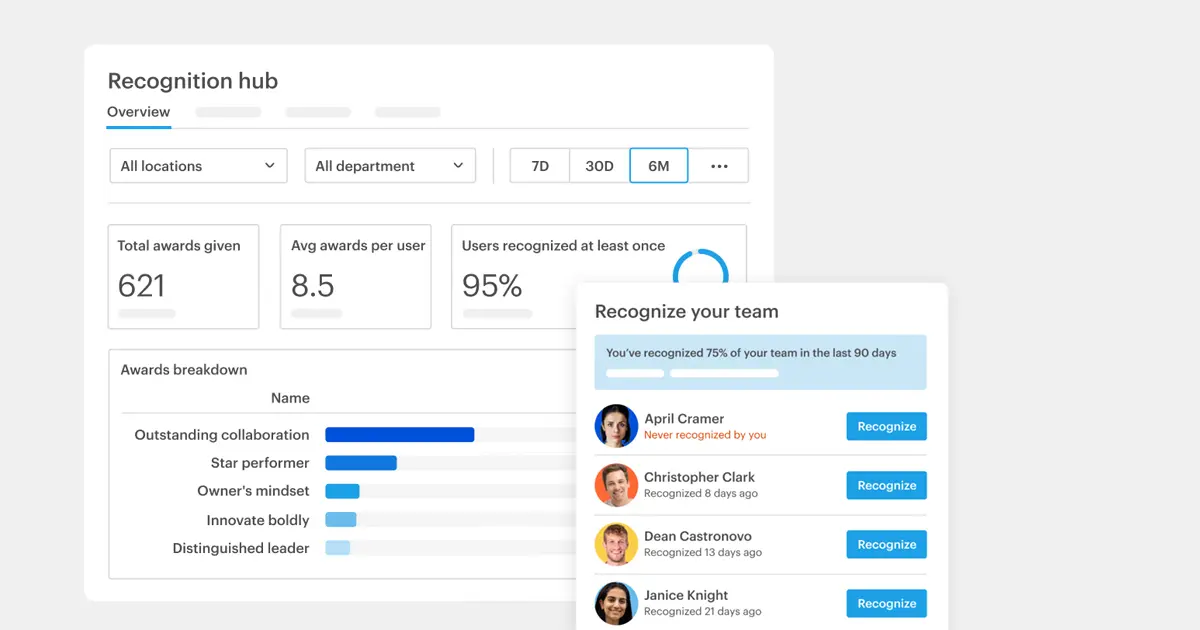Viewport: 1200px width, 630px height.
Task: Click Recognize next to Janice Knight
Action: [x=886, y=603]
